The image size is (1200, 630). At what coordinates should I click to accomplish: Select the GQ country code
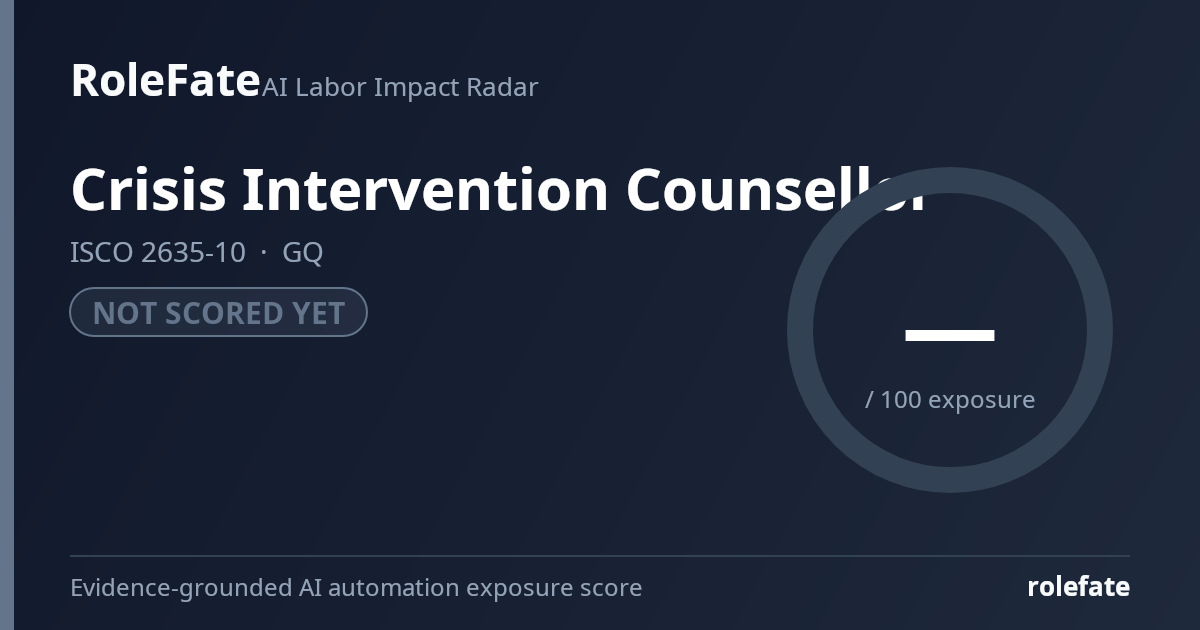pos(303,253)
